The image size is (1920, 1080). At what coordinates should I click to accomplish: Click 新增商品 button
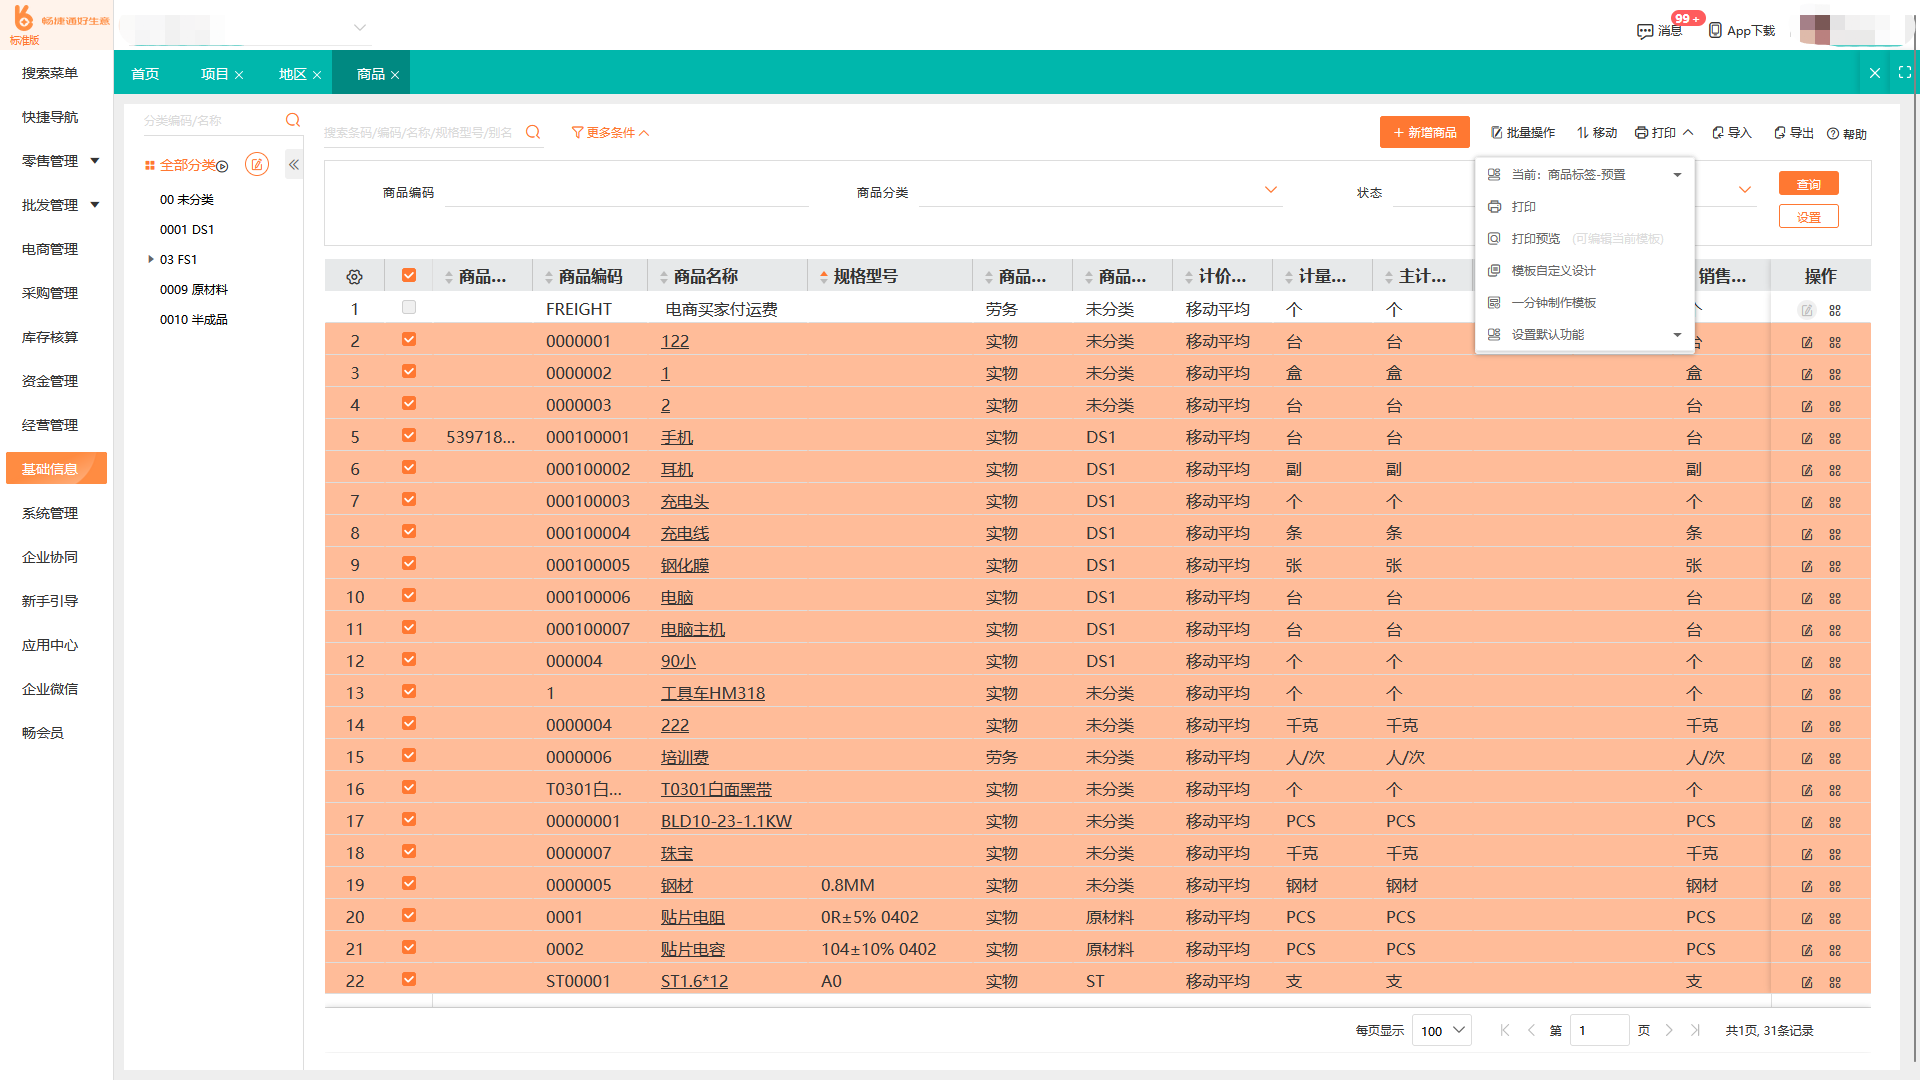coord(1424,132)
